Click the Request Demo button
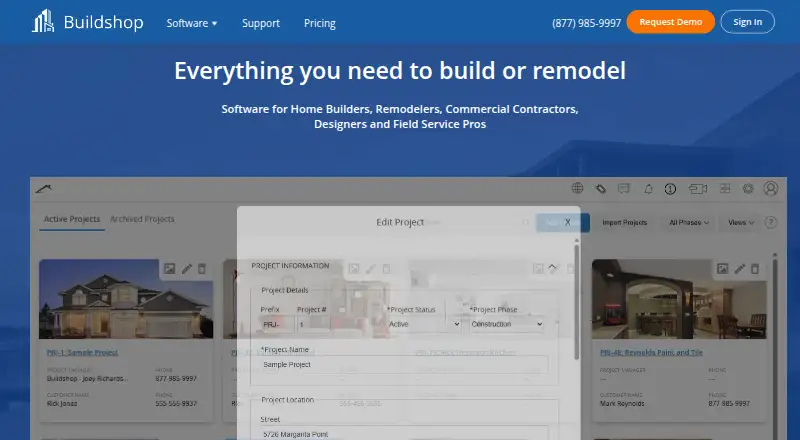This screenshot has height=440, width=800. [670, 22]
